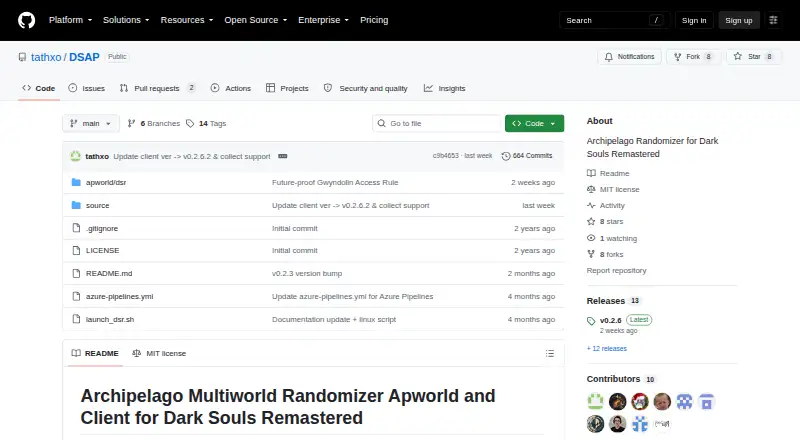Open the .gitignore file
Image resolution: width=800 pixels, height=440 pixels.
point(102,228)
